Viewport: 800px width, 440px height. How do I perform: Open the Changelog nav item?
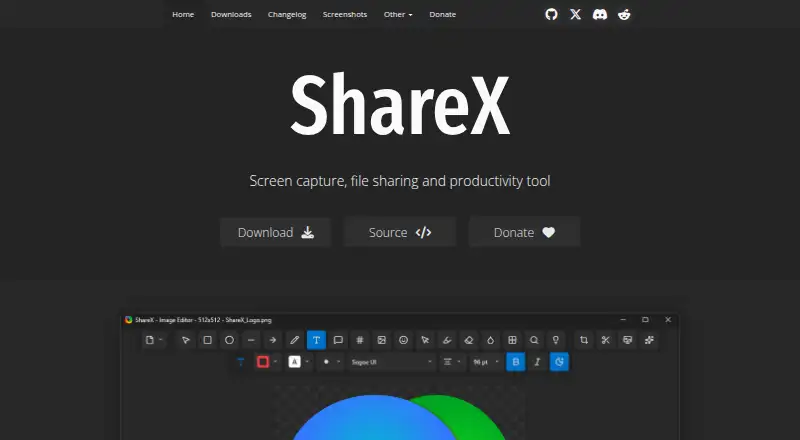287,14
